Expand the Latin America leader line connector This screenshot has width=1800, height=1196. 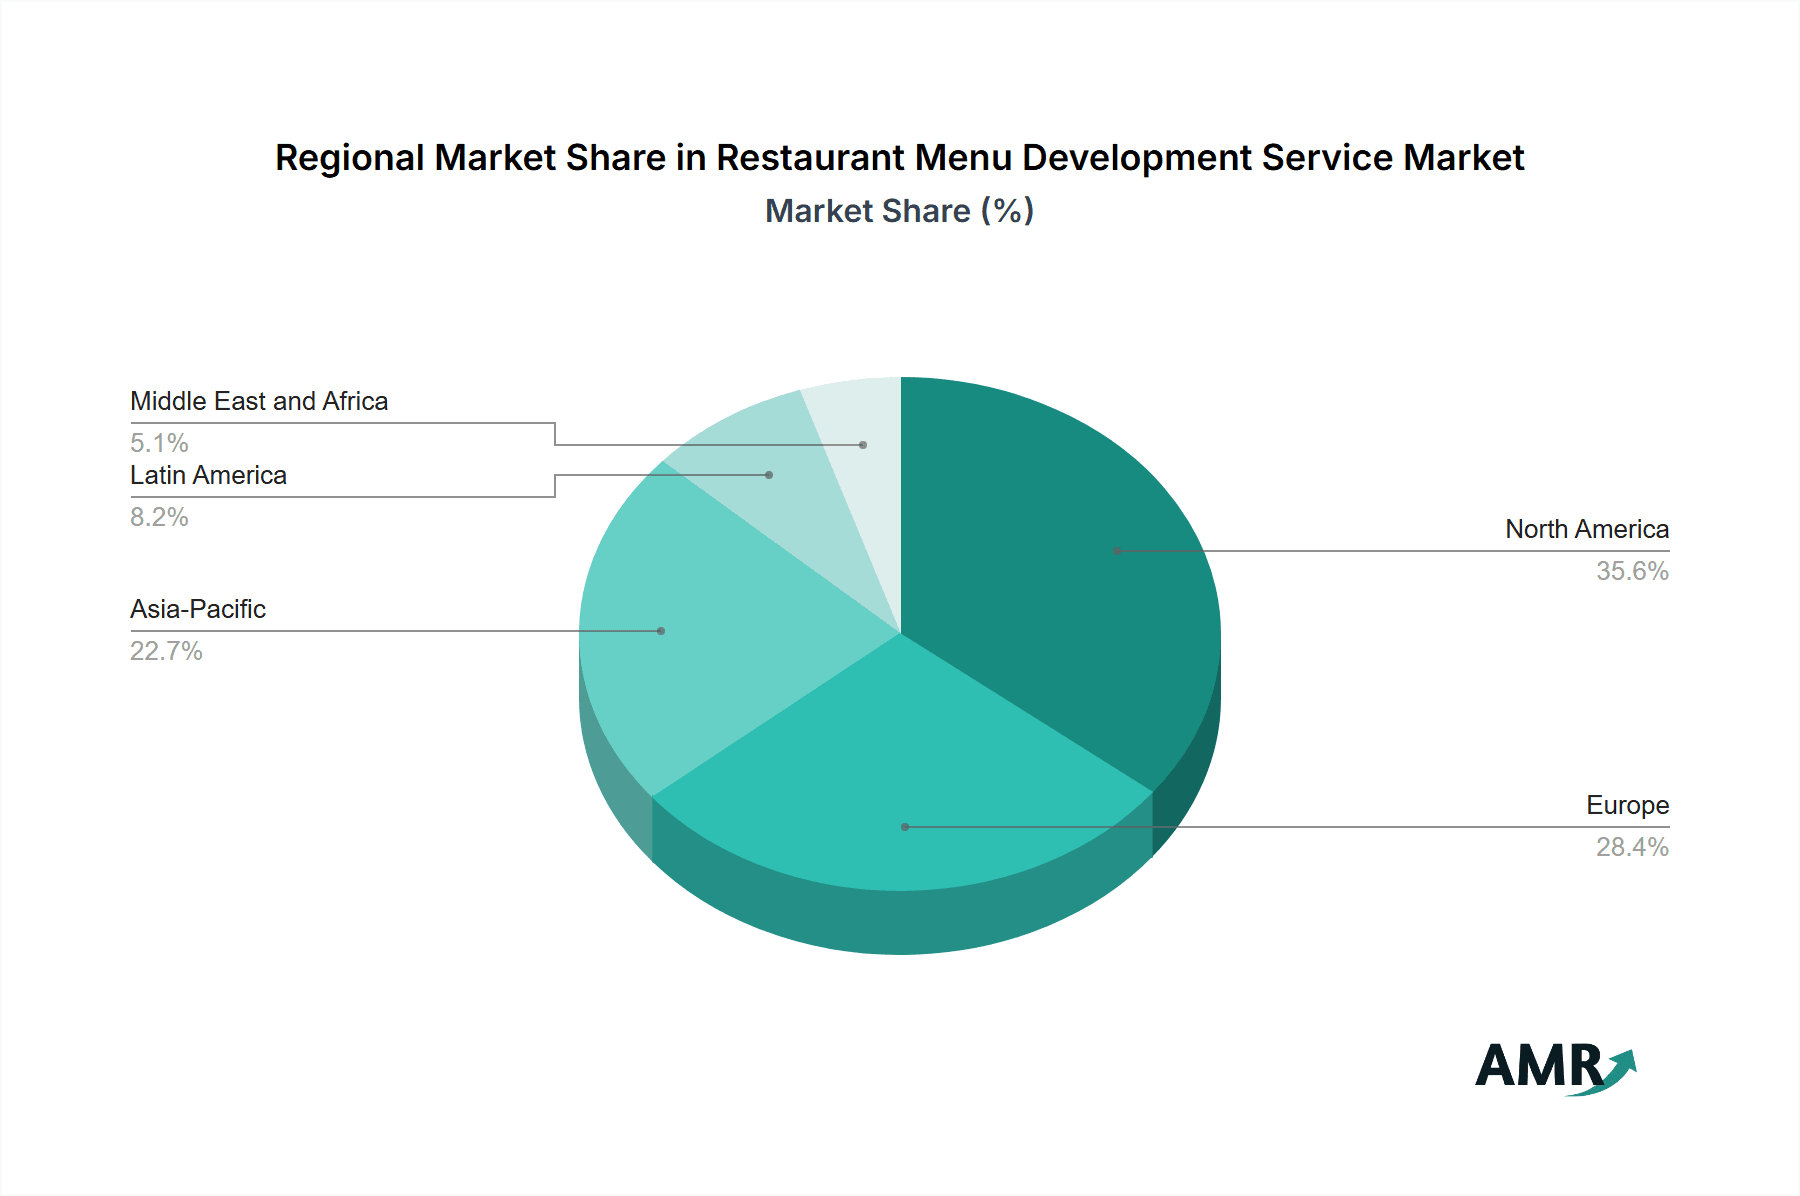[660, 476]
